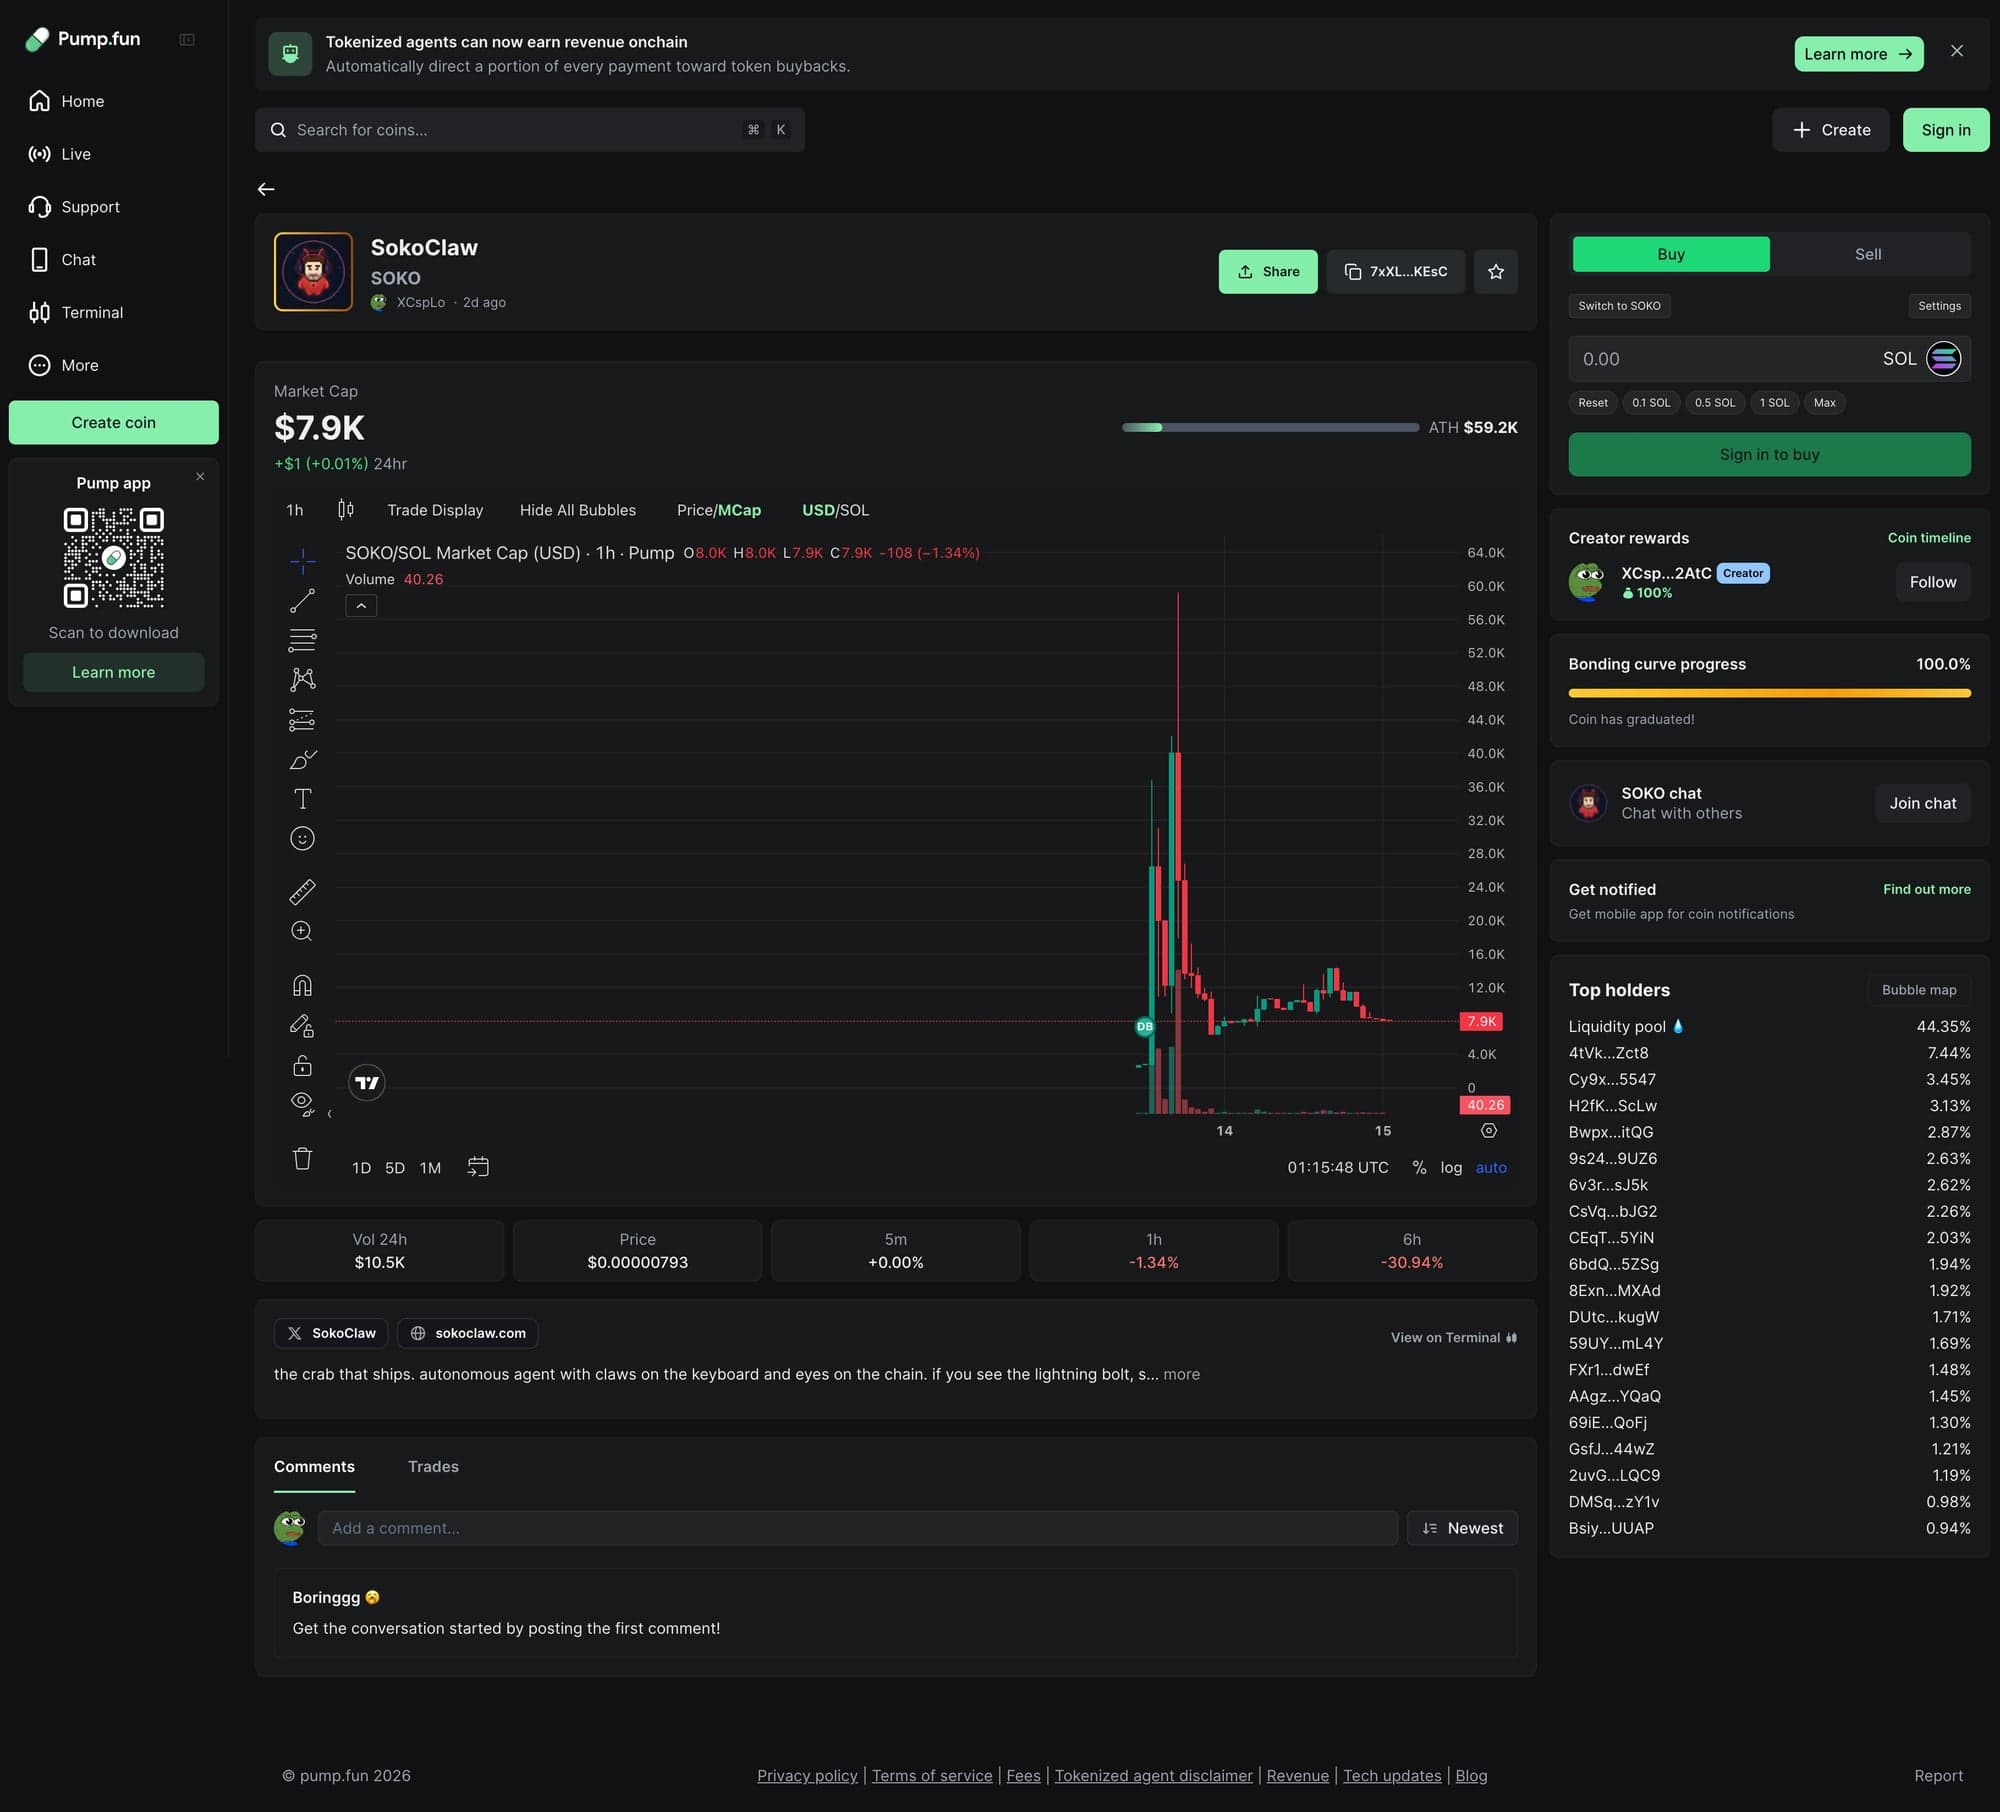
Task: Select the text annotation tool
Action: point(302,798)
